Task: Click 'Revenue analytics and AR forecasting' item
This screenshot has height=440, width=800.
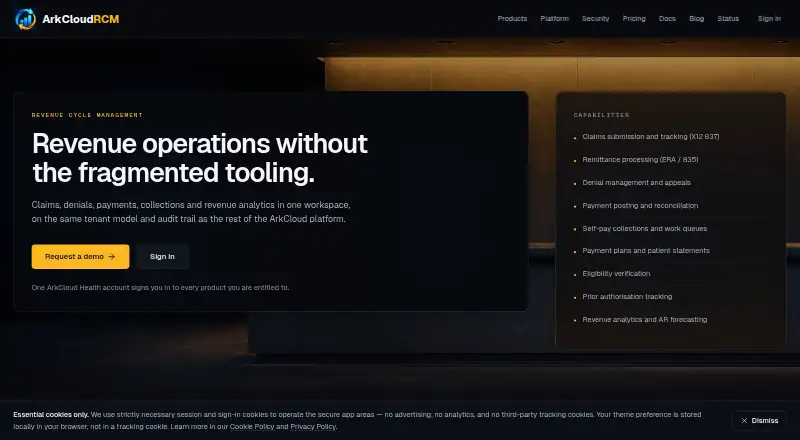Action: (644, 320)
